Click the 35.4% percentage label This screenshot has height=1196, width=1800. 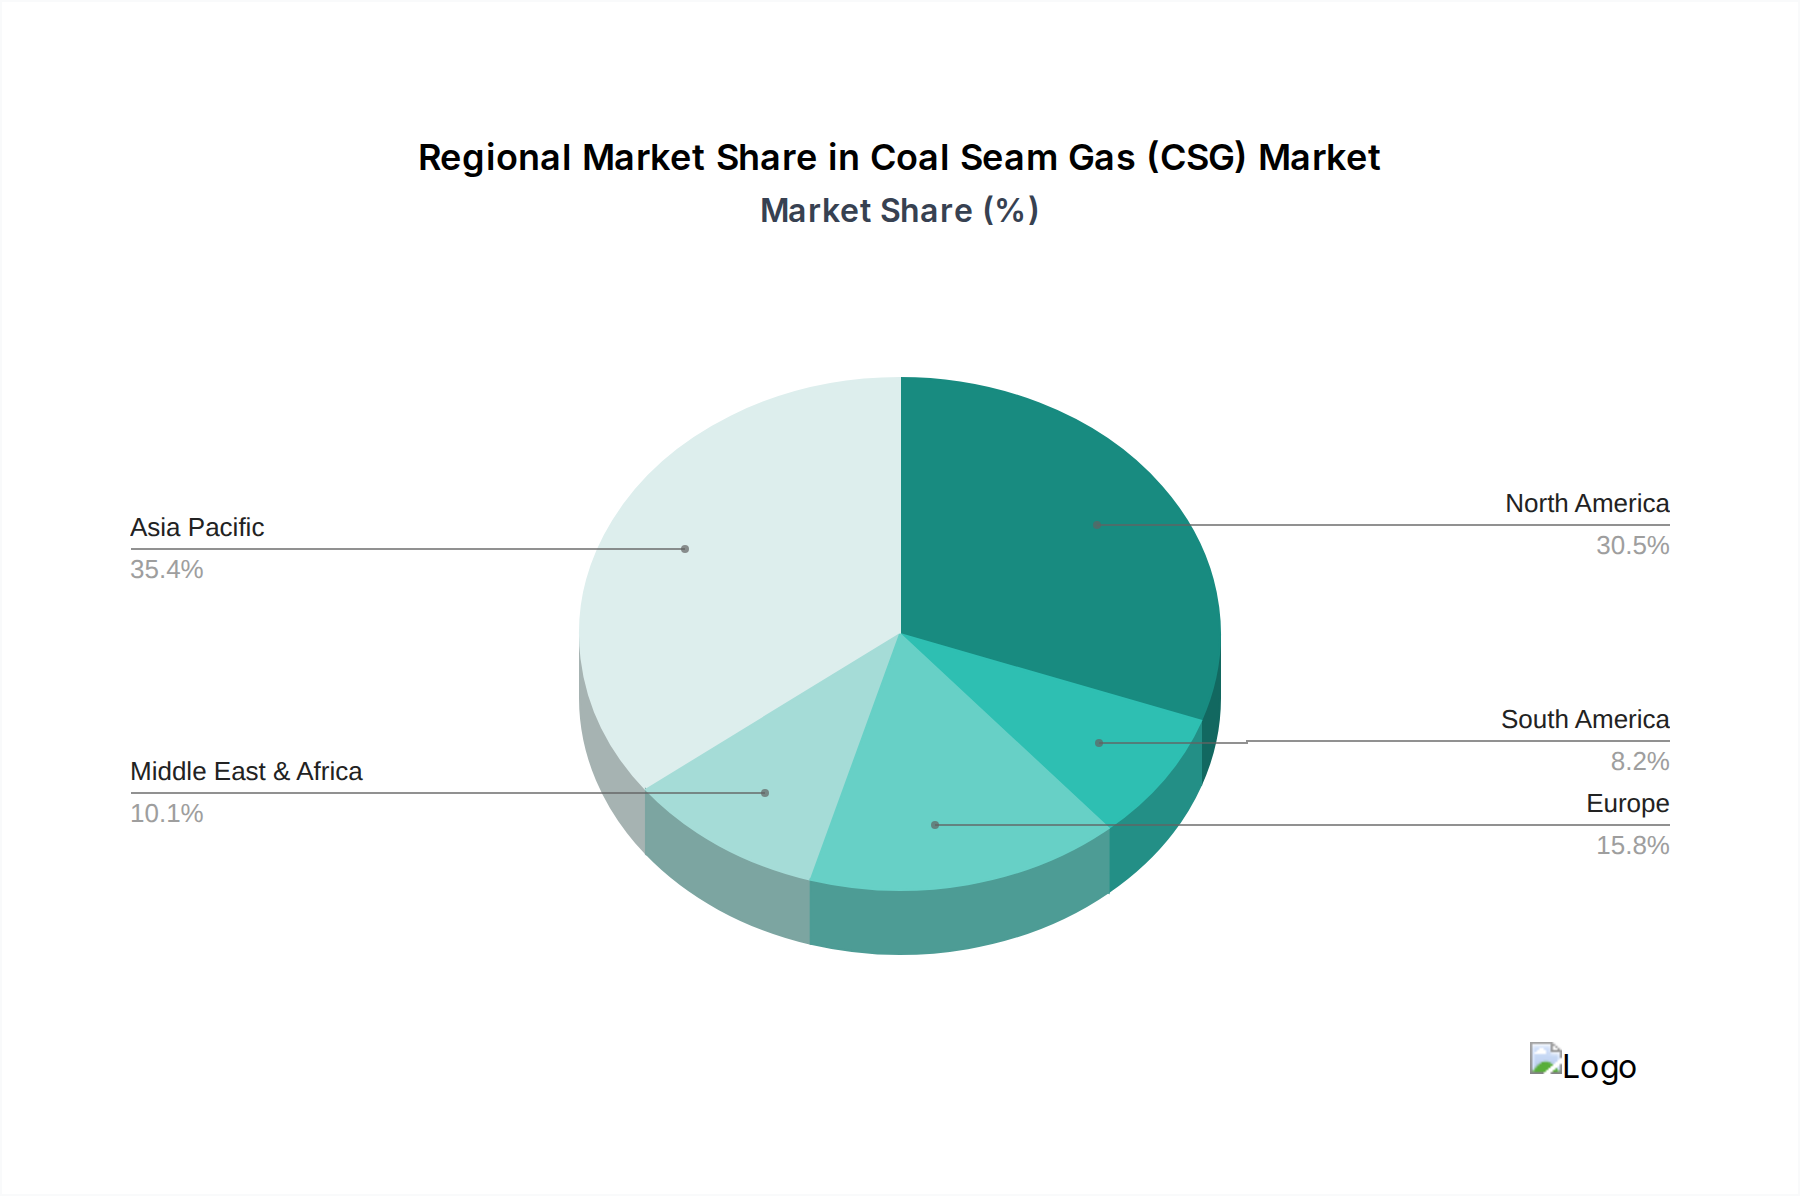click(x=167, y=570)
